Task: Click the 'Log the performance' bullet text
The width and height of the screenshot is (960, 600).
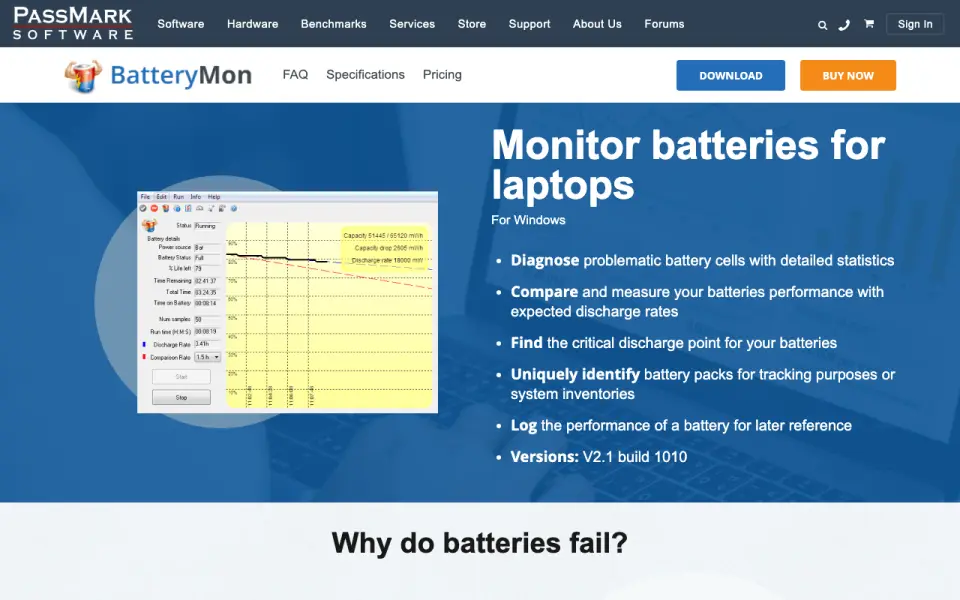Action: [x=681, y=426]
